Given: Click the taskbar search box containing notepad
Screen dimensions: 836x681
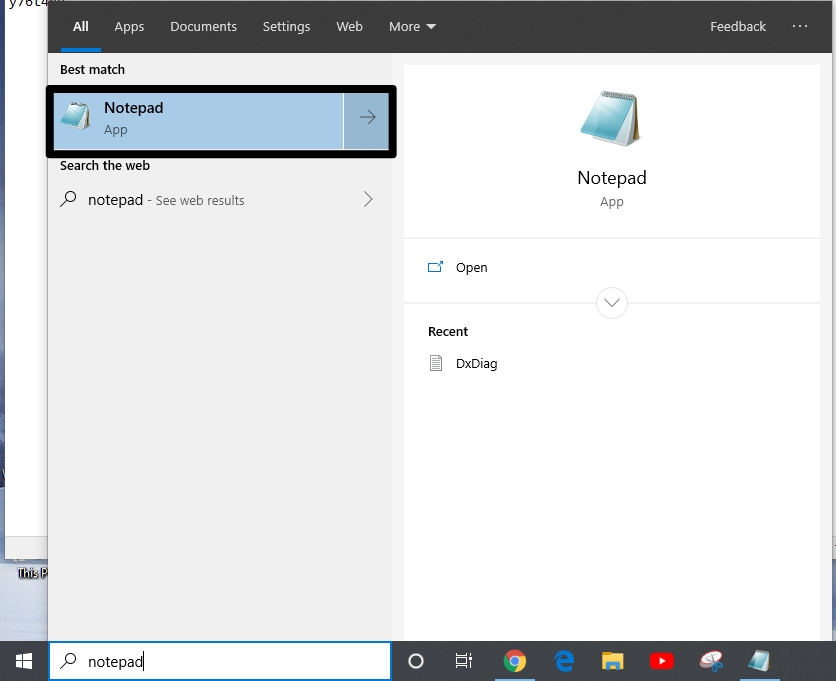Looking at the screenshot, I should tap(220, 661).
